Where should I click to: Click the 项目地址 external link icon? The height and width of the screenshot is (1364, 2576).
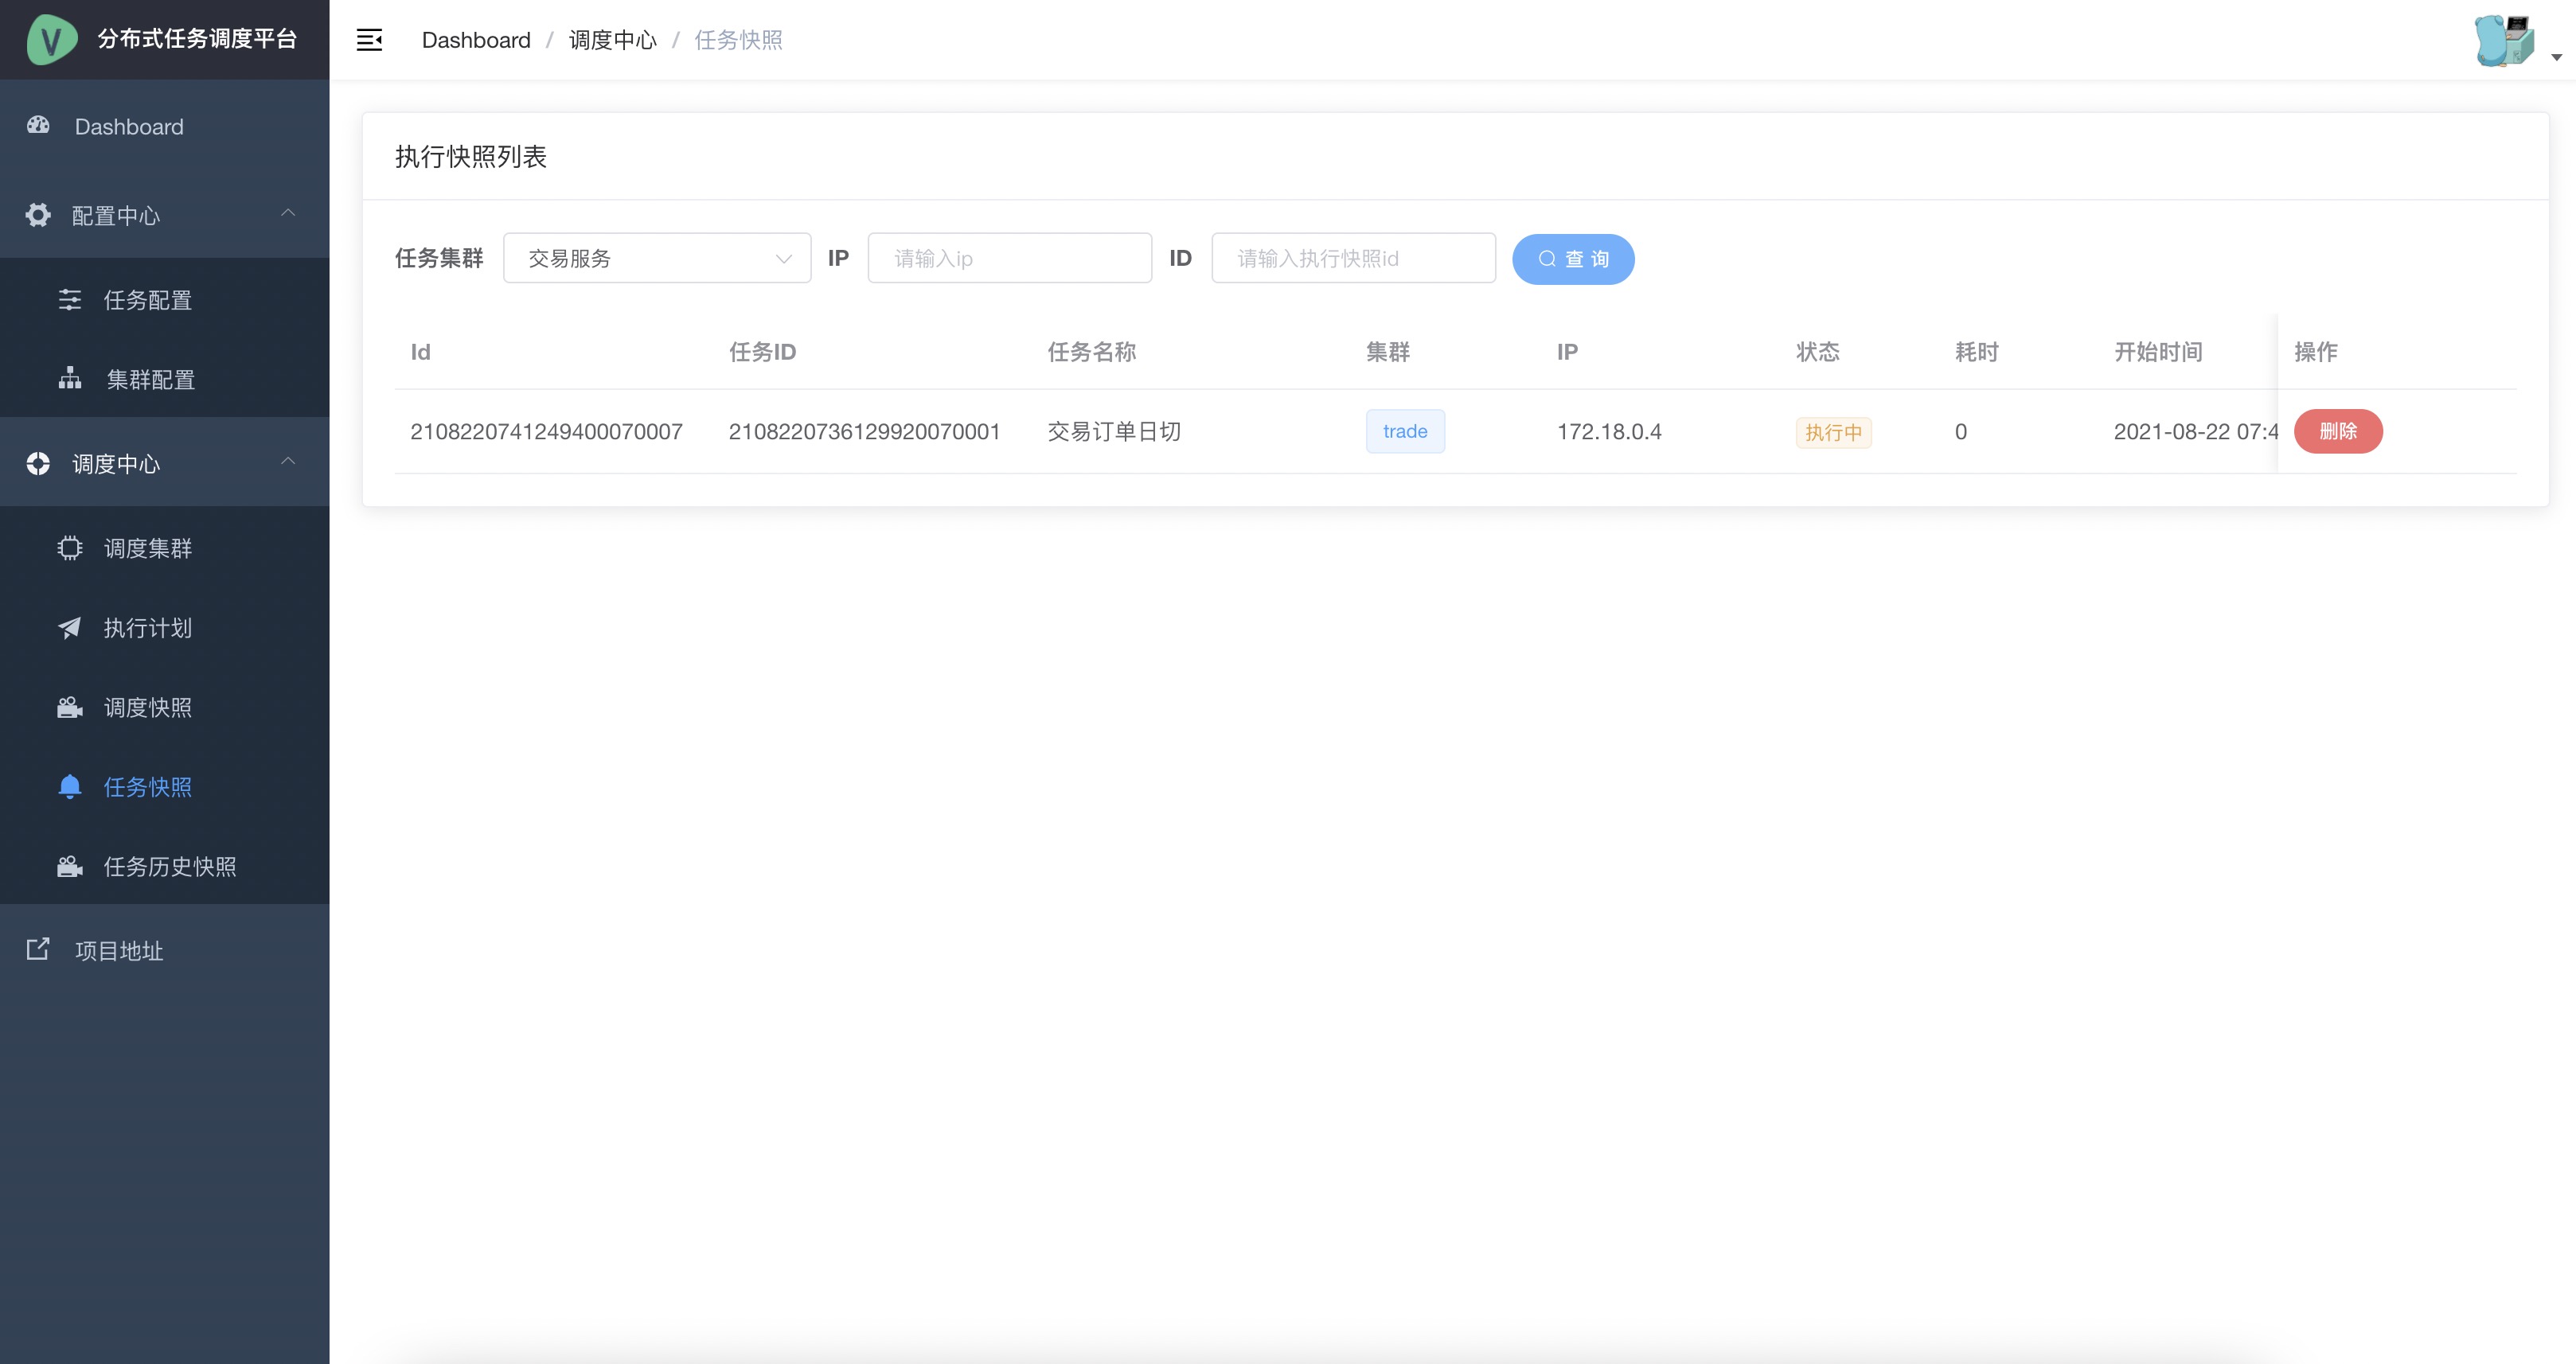[x=37, y=950]
